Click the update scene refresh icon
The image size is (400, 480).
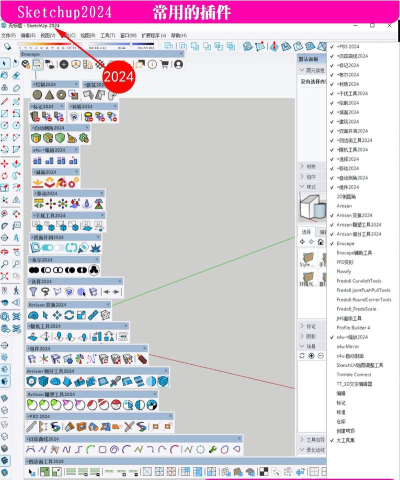click(x=302, y=356)
